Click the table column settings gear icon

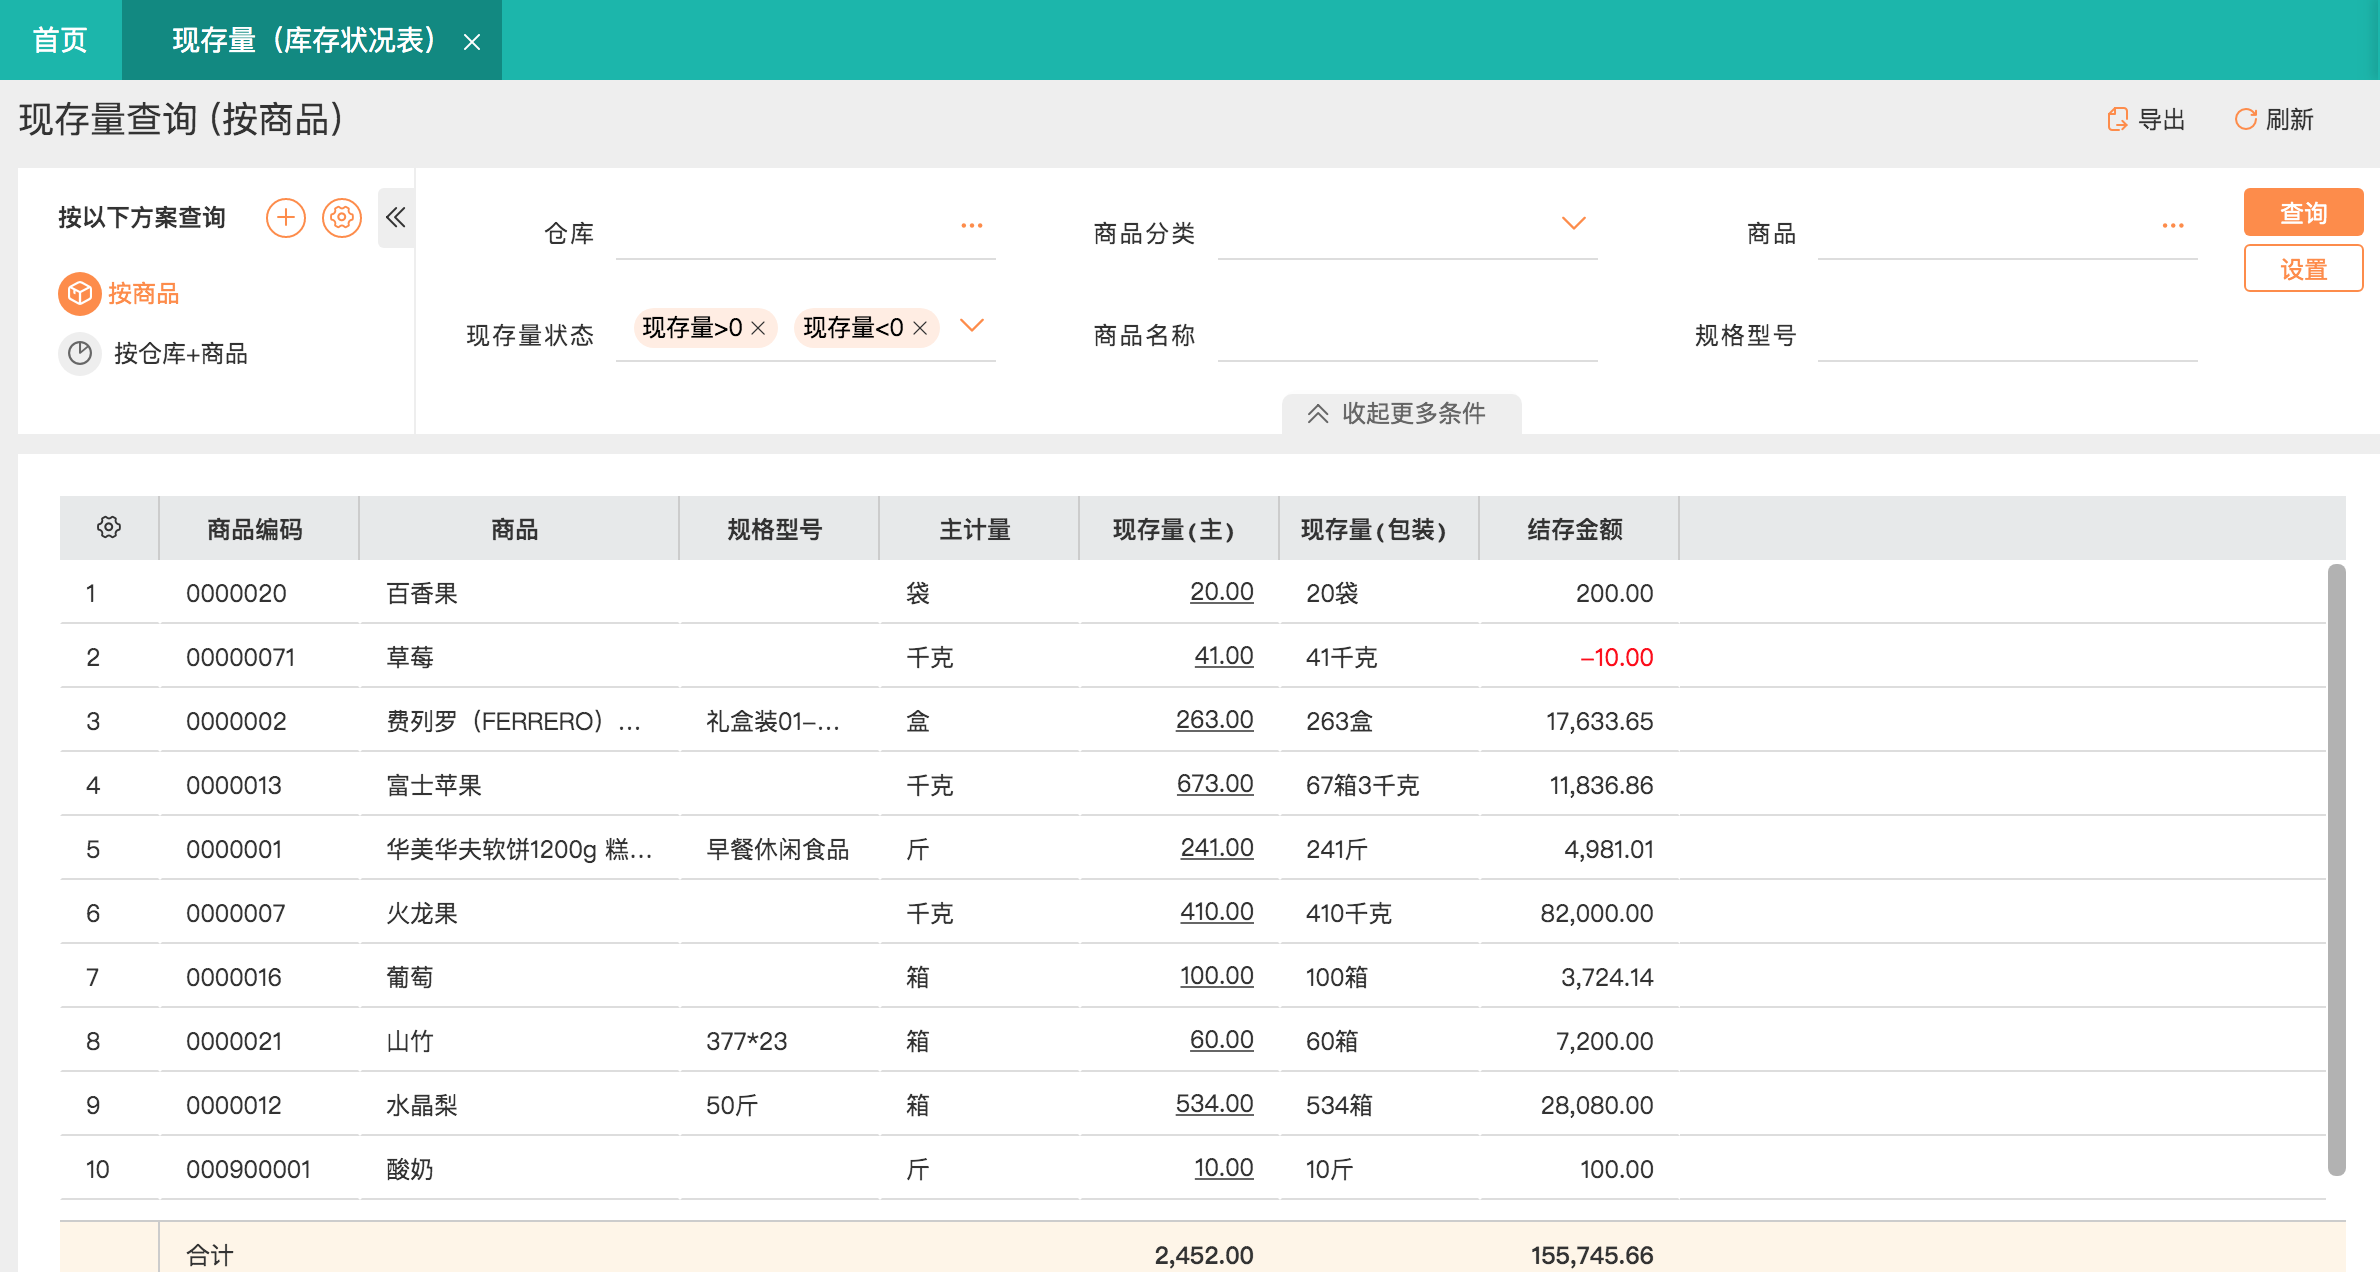pyautogui.click(x=109, y=527)
